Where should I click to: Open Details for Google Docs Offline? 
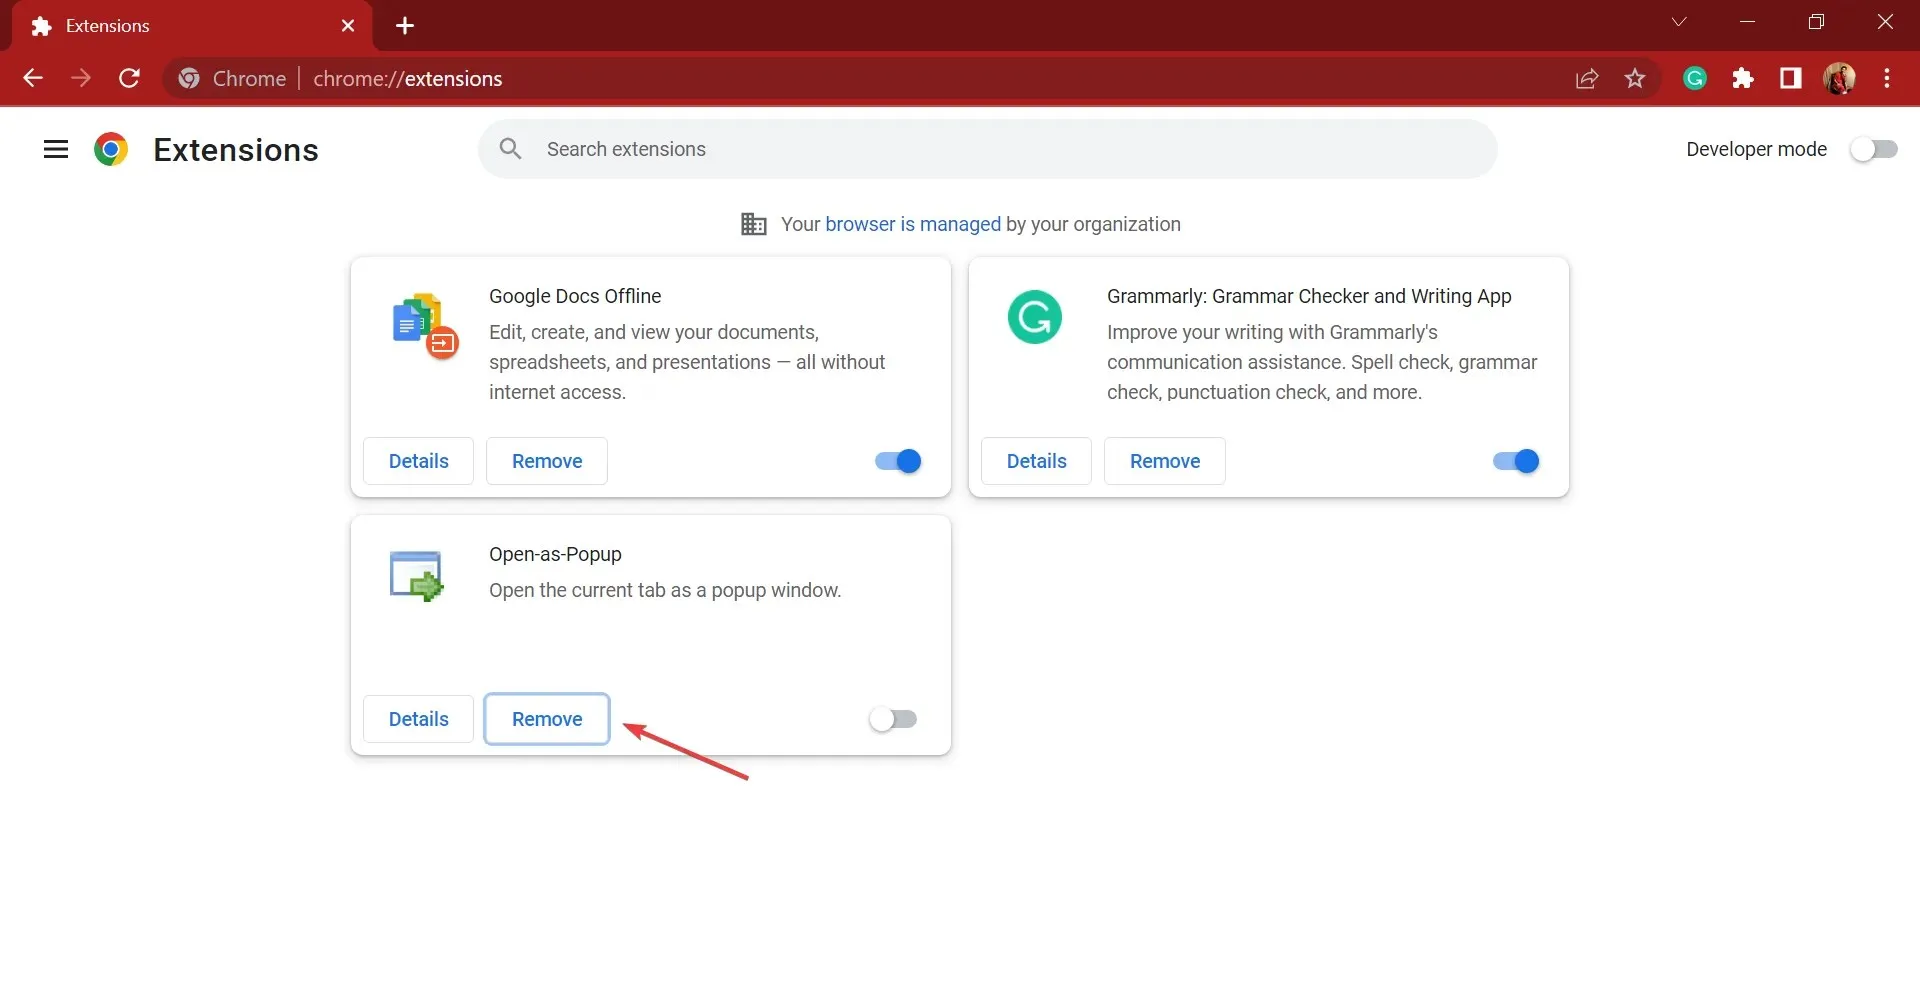coord(418,461)
